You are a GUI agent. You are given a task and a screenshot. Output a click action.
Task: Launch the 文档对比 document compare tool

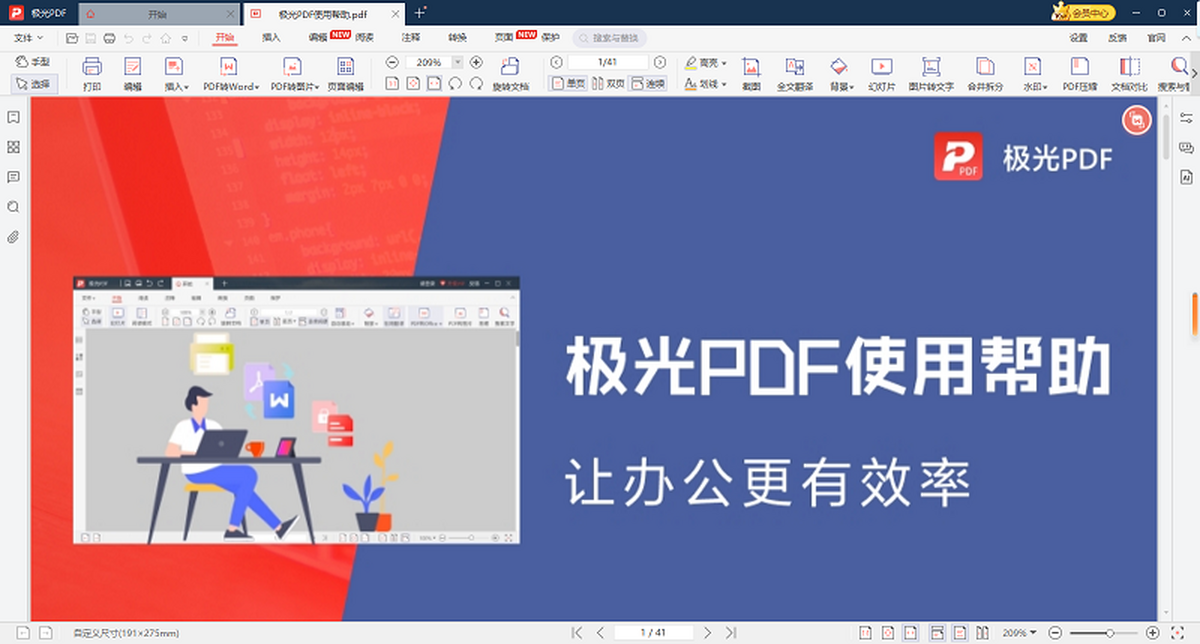pyautogui.click(x=1129, y=72)
